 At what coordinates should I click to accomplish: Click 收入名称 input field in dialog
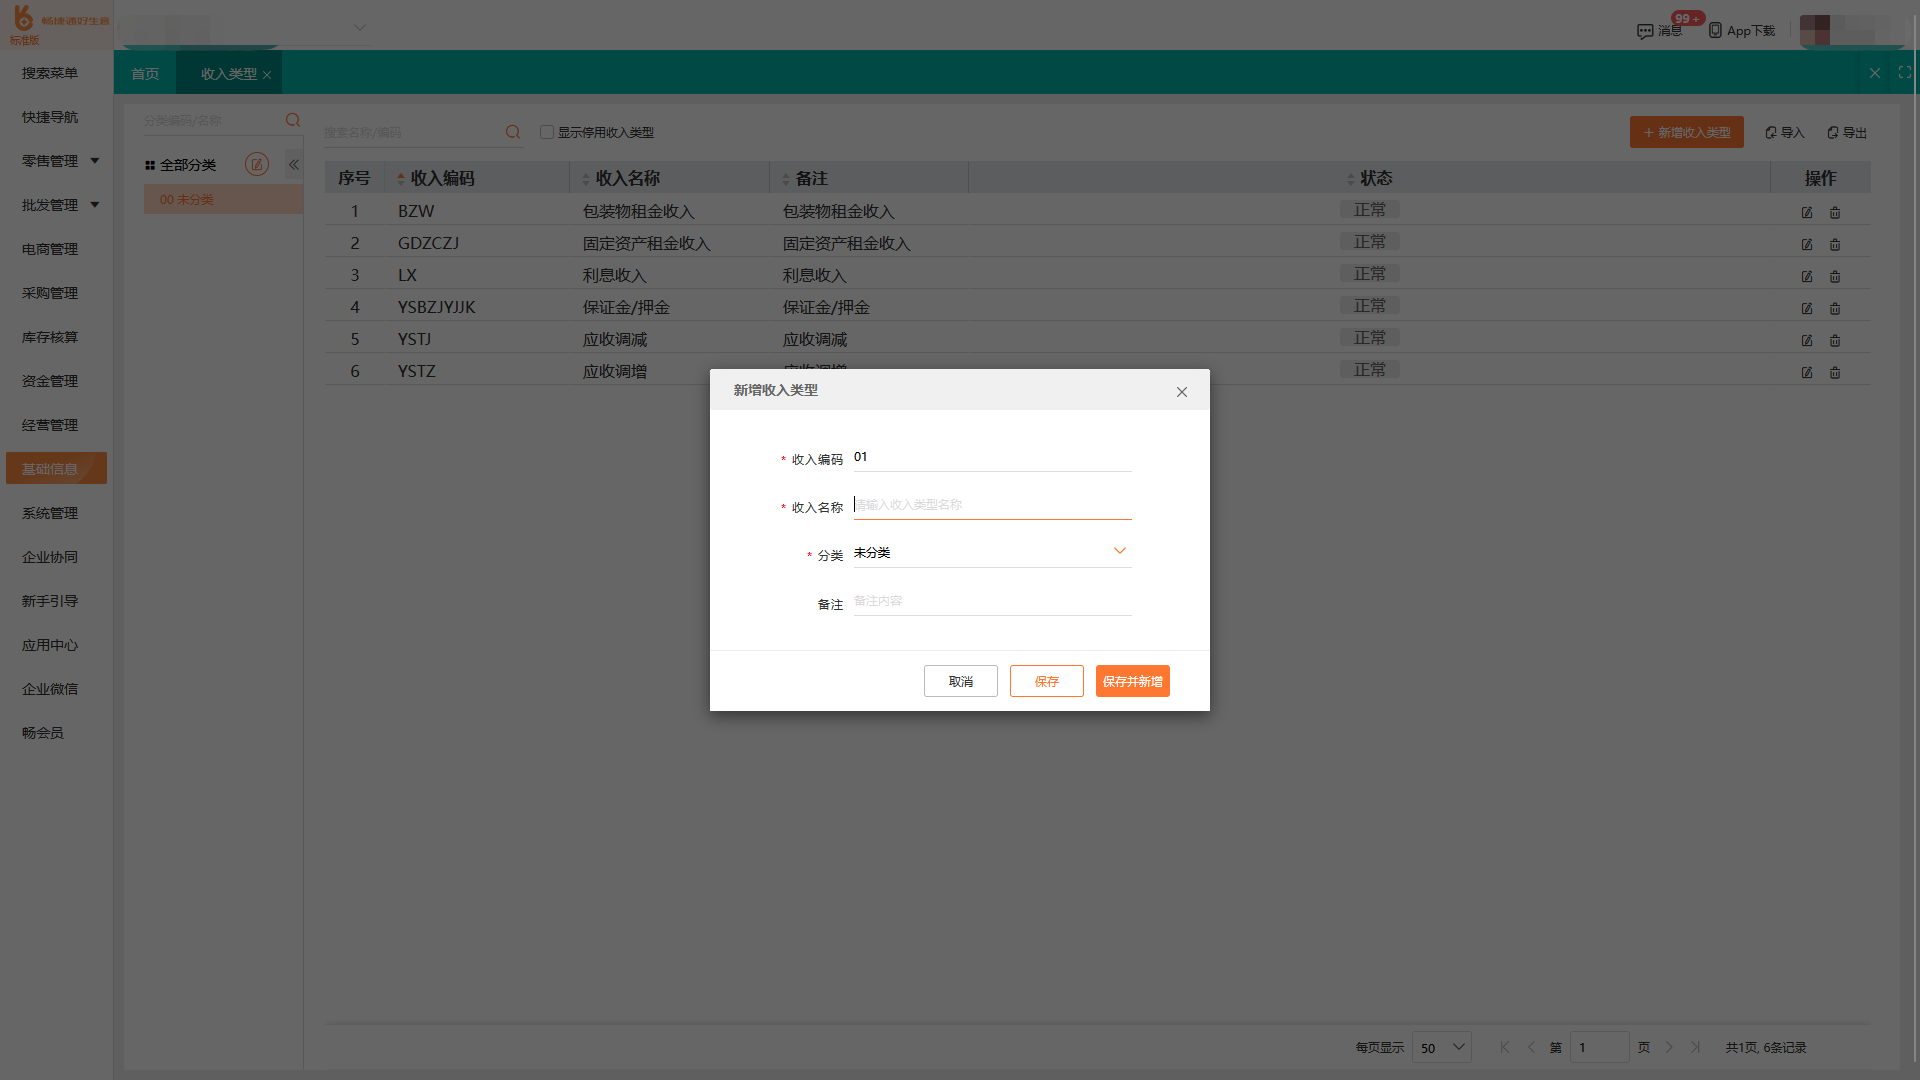992,504
